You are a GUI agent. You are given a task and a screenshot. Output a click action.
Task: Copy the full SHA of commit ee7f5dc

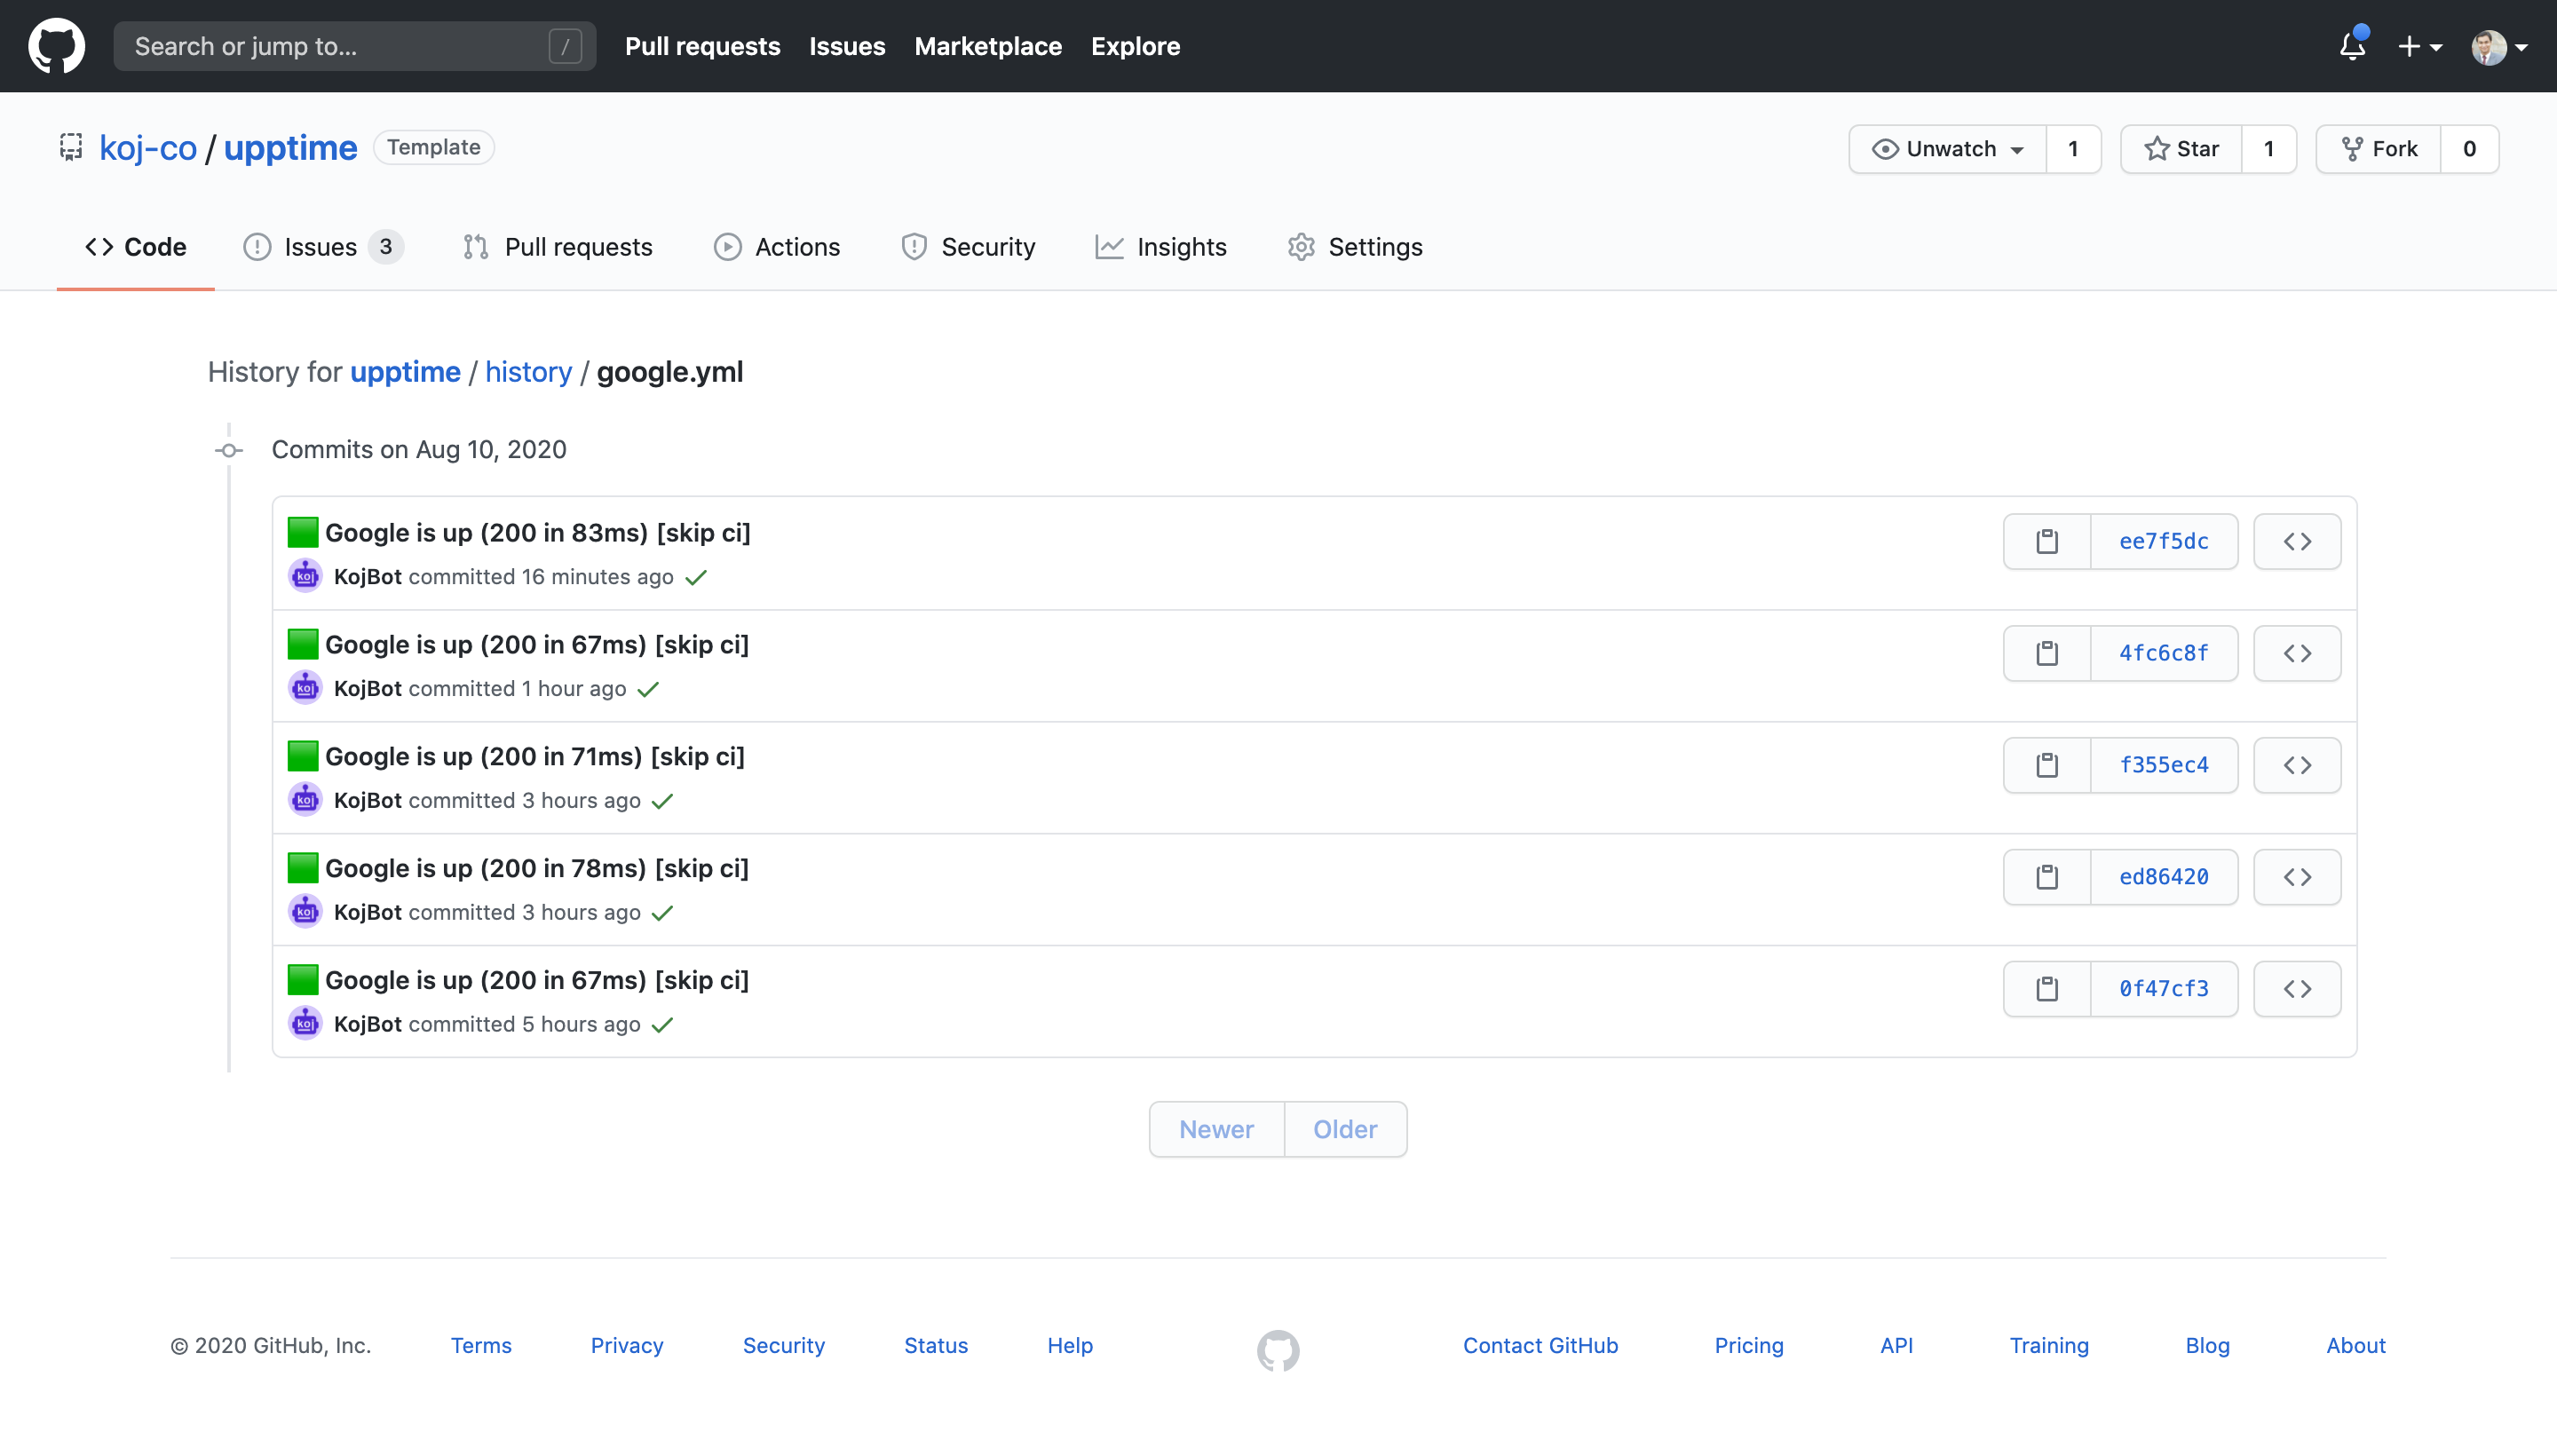(2046, 540)
